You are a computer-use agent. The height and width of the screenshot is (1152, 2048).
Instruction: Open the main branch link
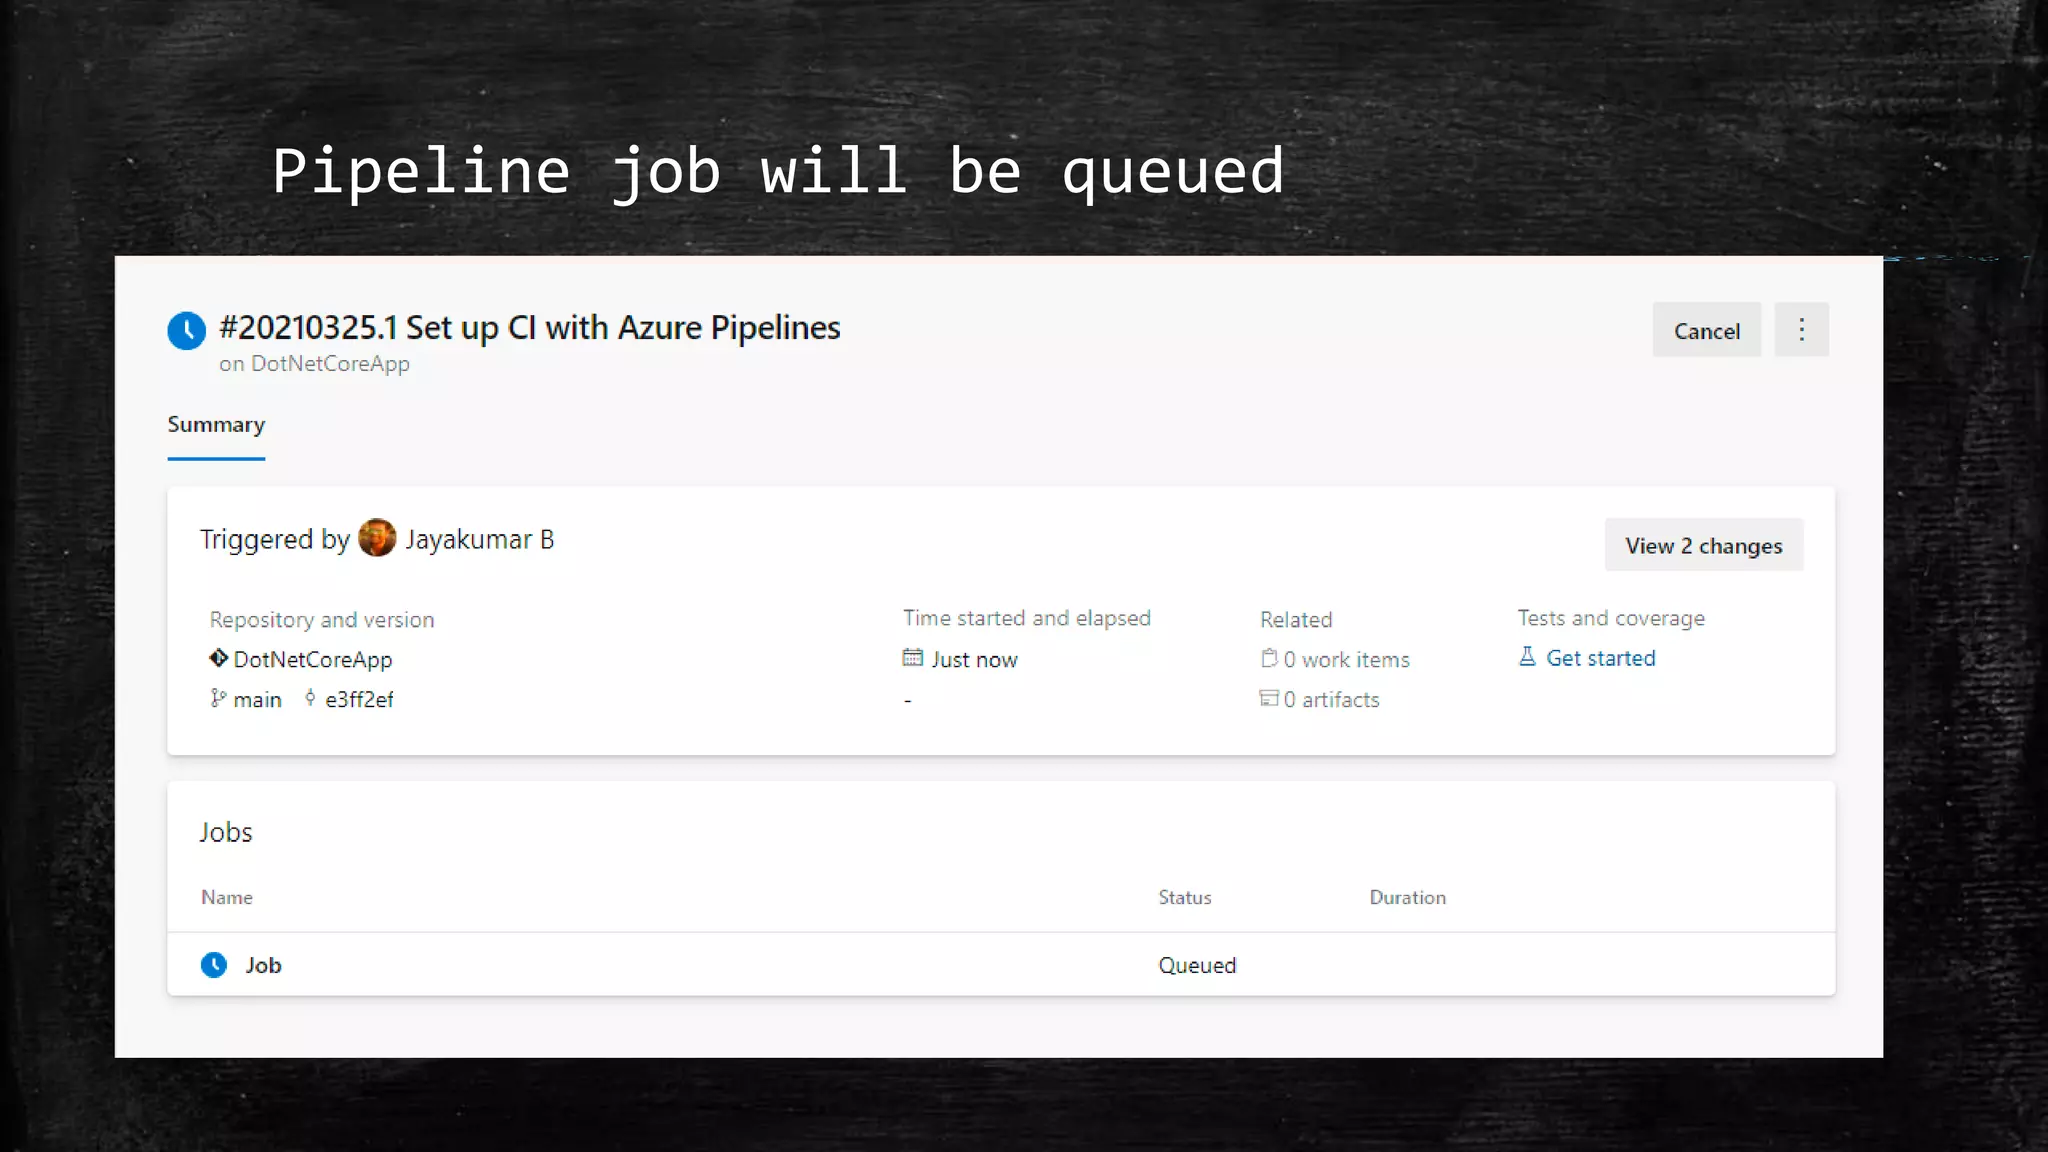[259, 699]
